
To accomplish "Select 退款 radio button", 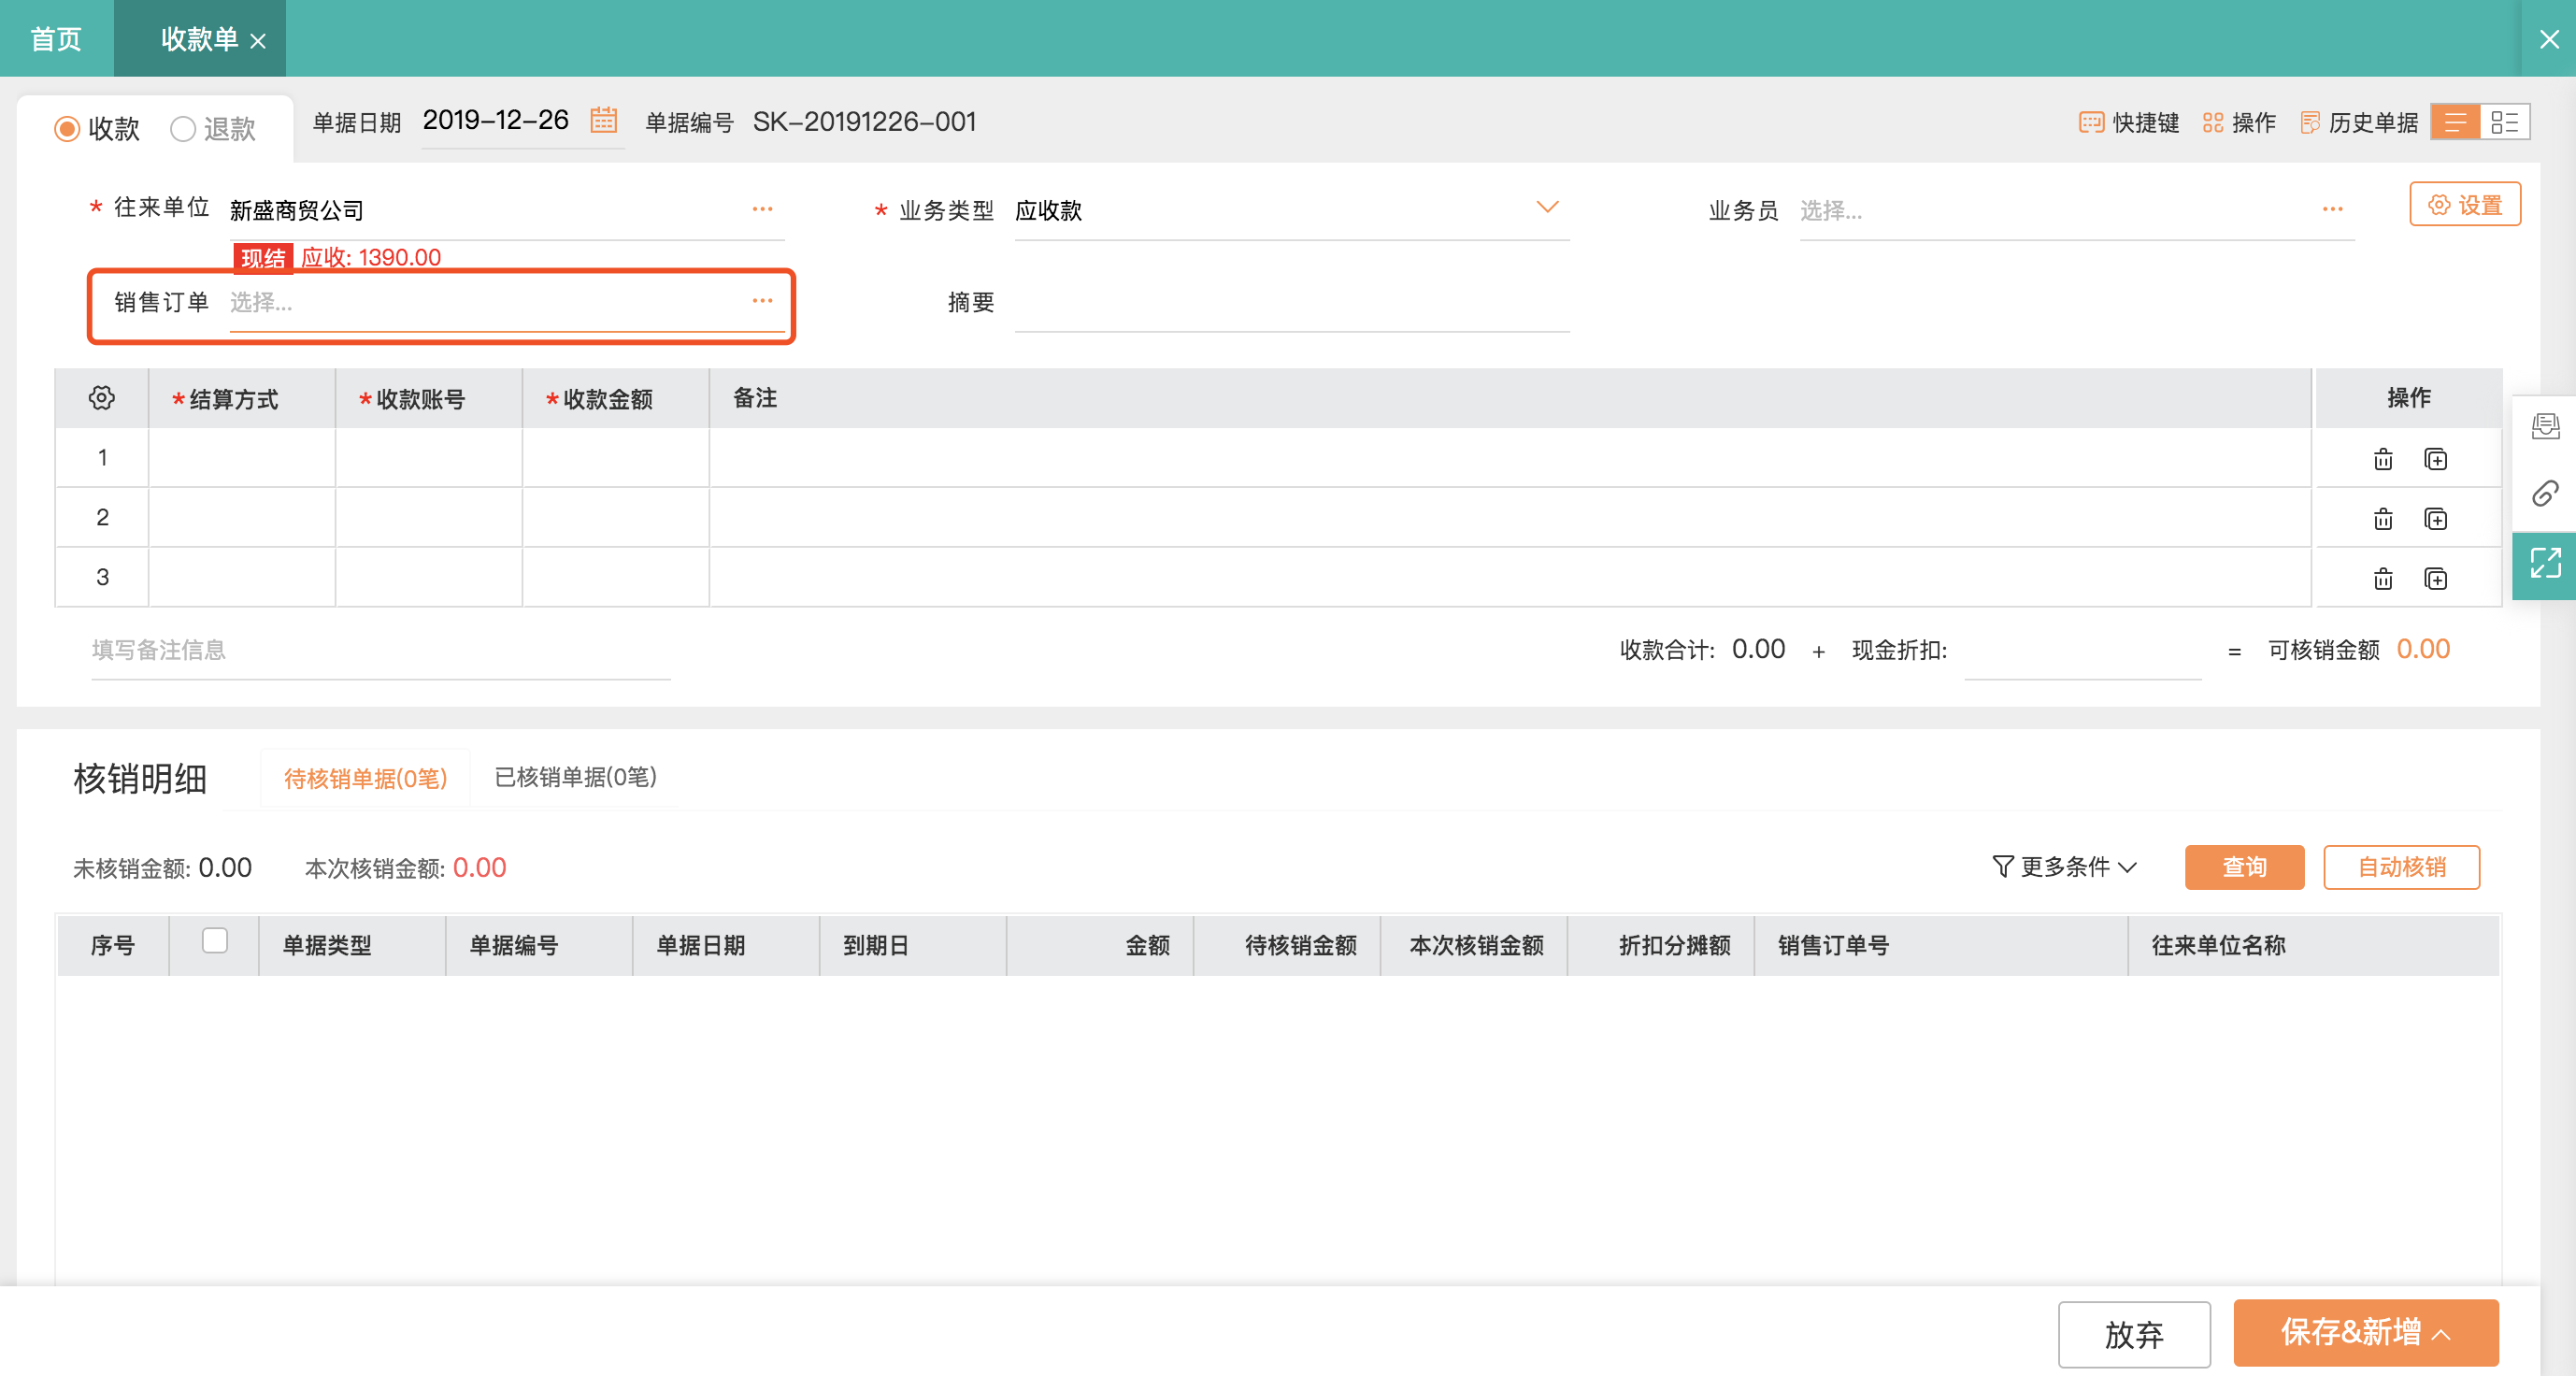I will (189, 124).
